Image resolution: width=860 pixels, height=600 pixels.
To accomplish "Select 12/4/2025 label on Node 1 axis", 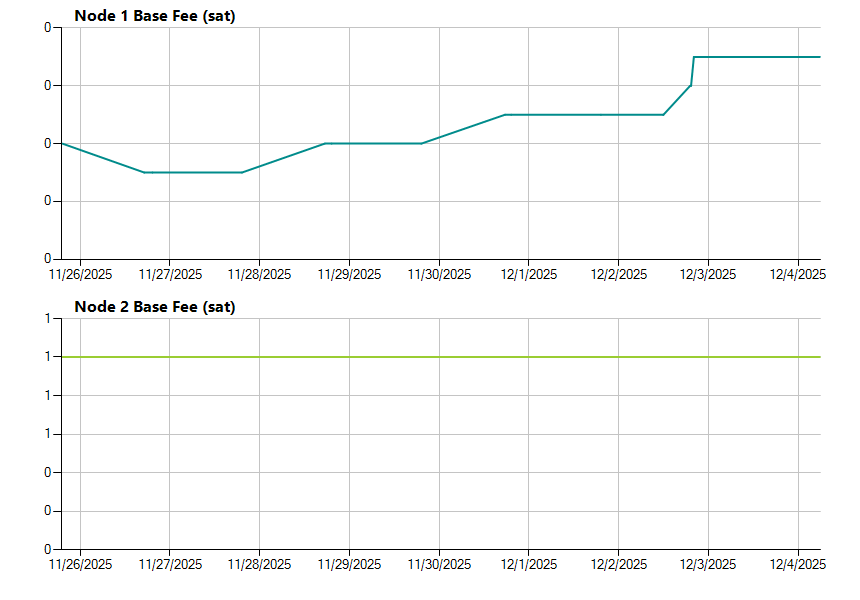I will [x=797, y=274].
